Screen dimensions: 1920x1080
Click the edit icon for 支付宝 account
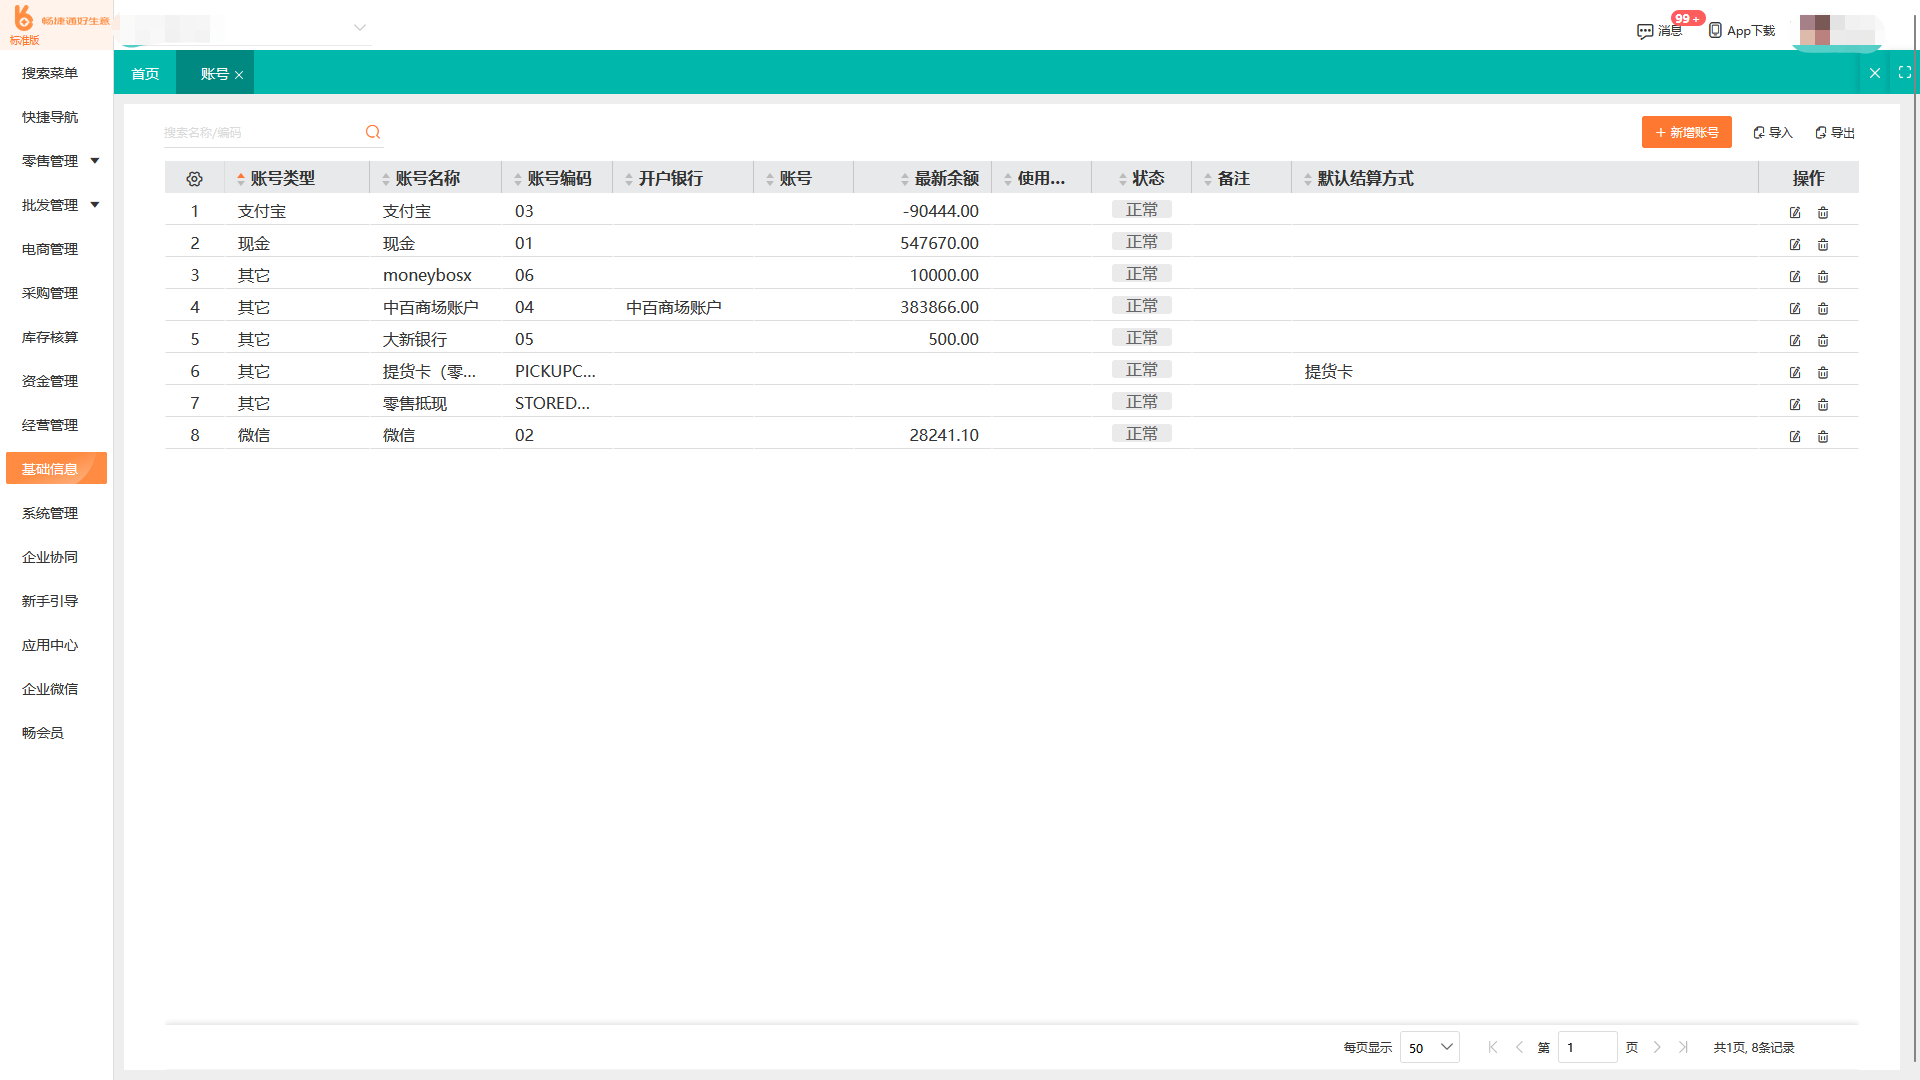[1795, 211]
